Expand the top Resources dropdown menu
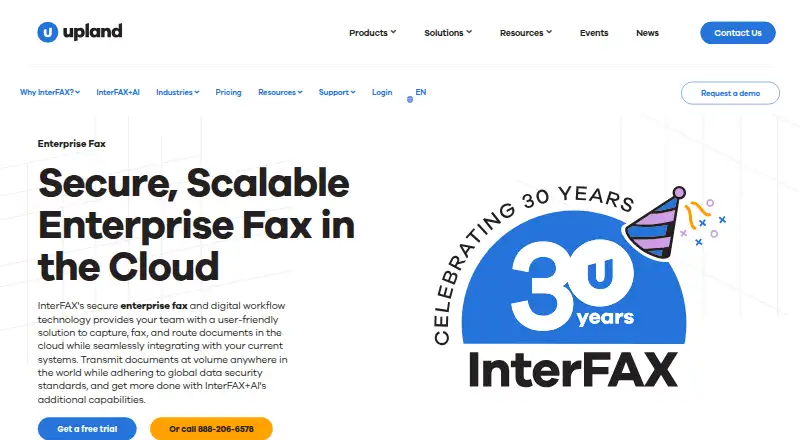 (x=526, y=33)
